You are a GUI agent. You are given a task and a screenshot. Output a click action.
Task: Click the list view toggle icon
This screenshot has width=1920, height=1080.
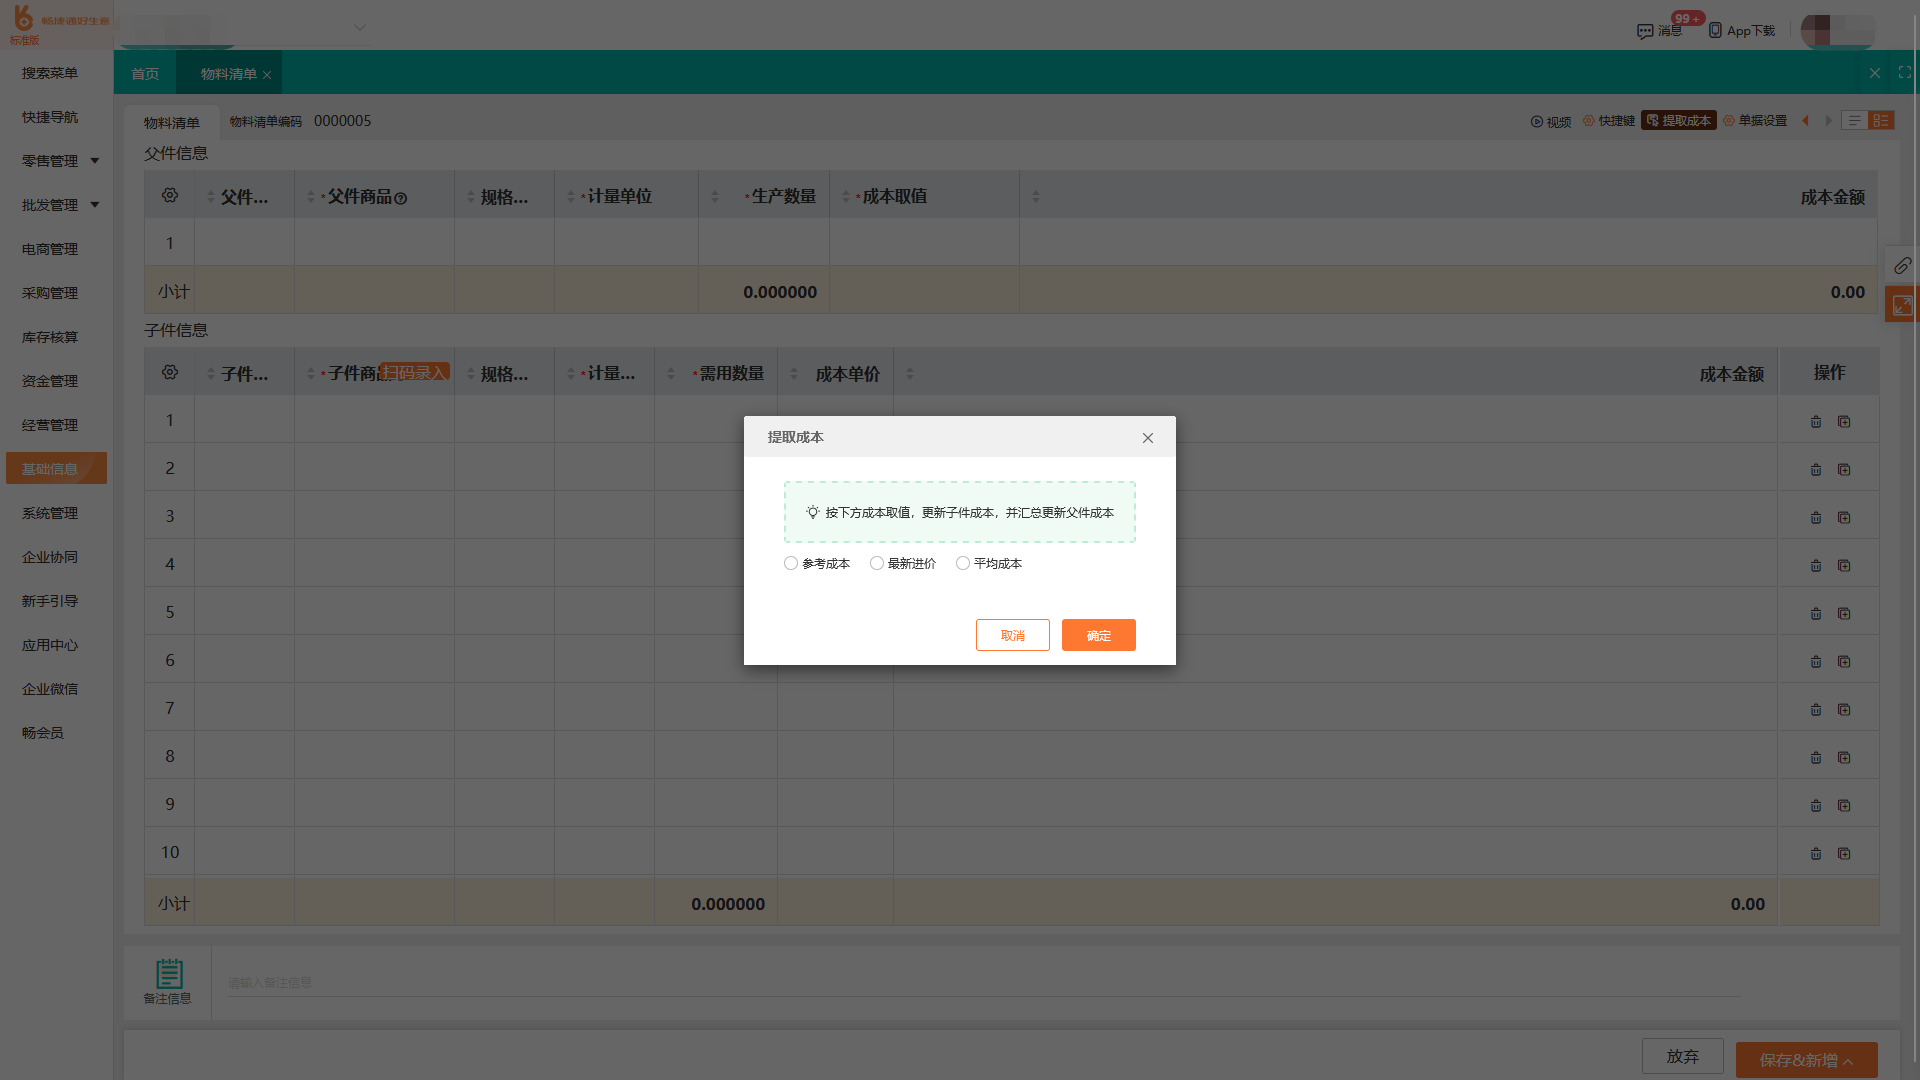(1855, 121)
